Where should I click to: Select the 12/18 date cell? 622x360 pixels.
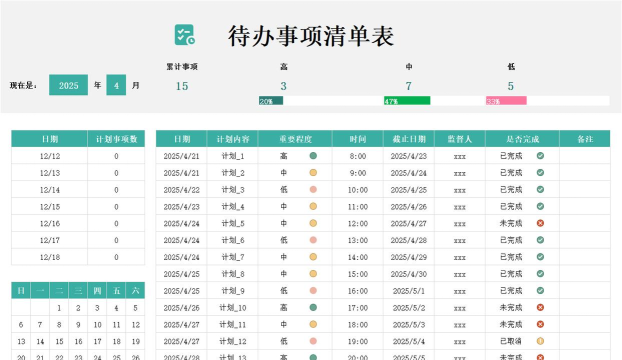click(50, 257)
